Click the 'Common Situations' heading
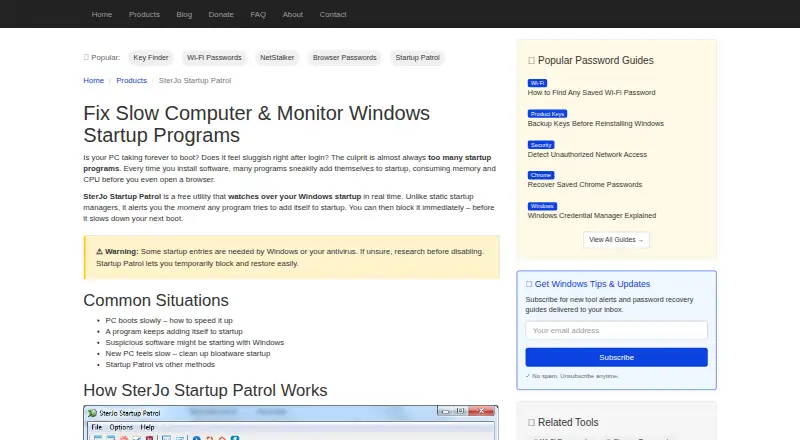The width and height of the screenshot is (800, 440). [156, 300]
